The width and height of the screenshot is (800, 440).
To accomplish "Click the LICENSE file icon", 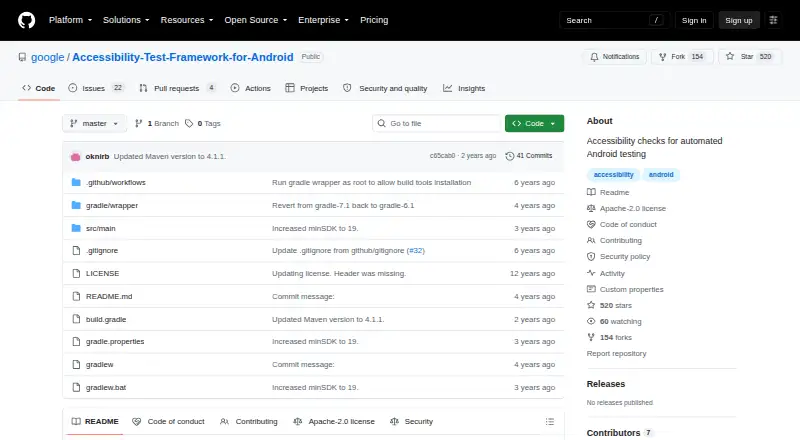I will click(x=76, y=274).
